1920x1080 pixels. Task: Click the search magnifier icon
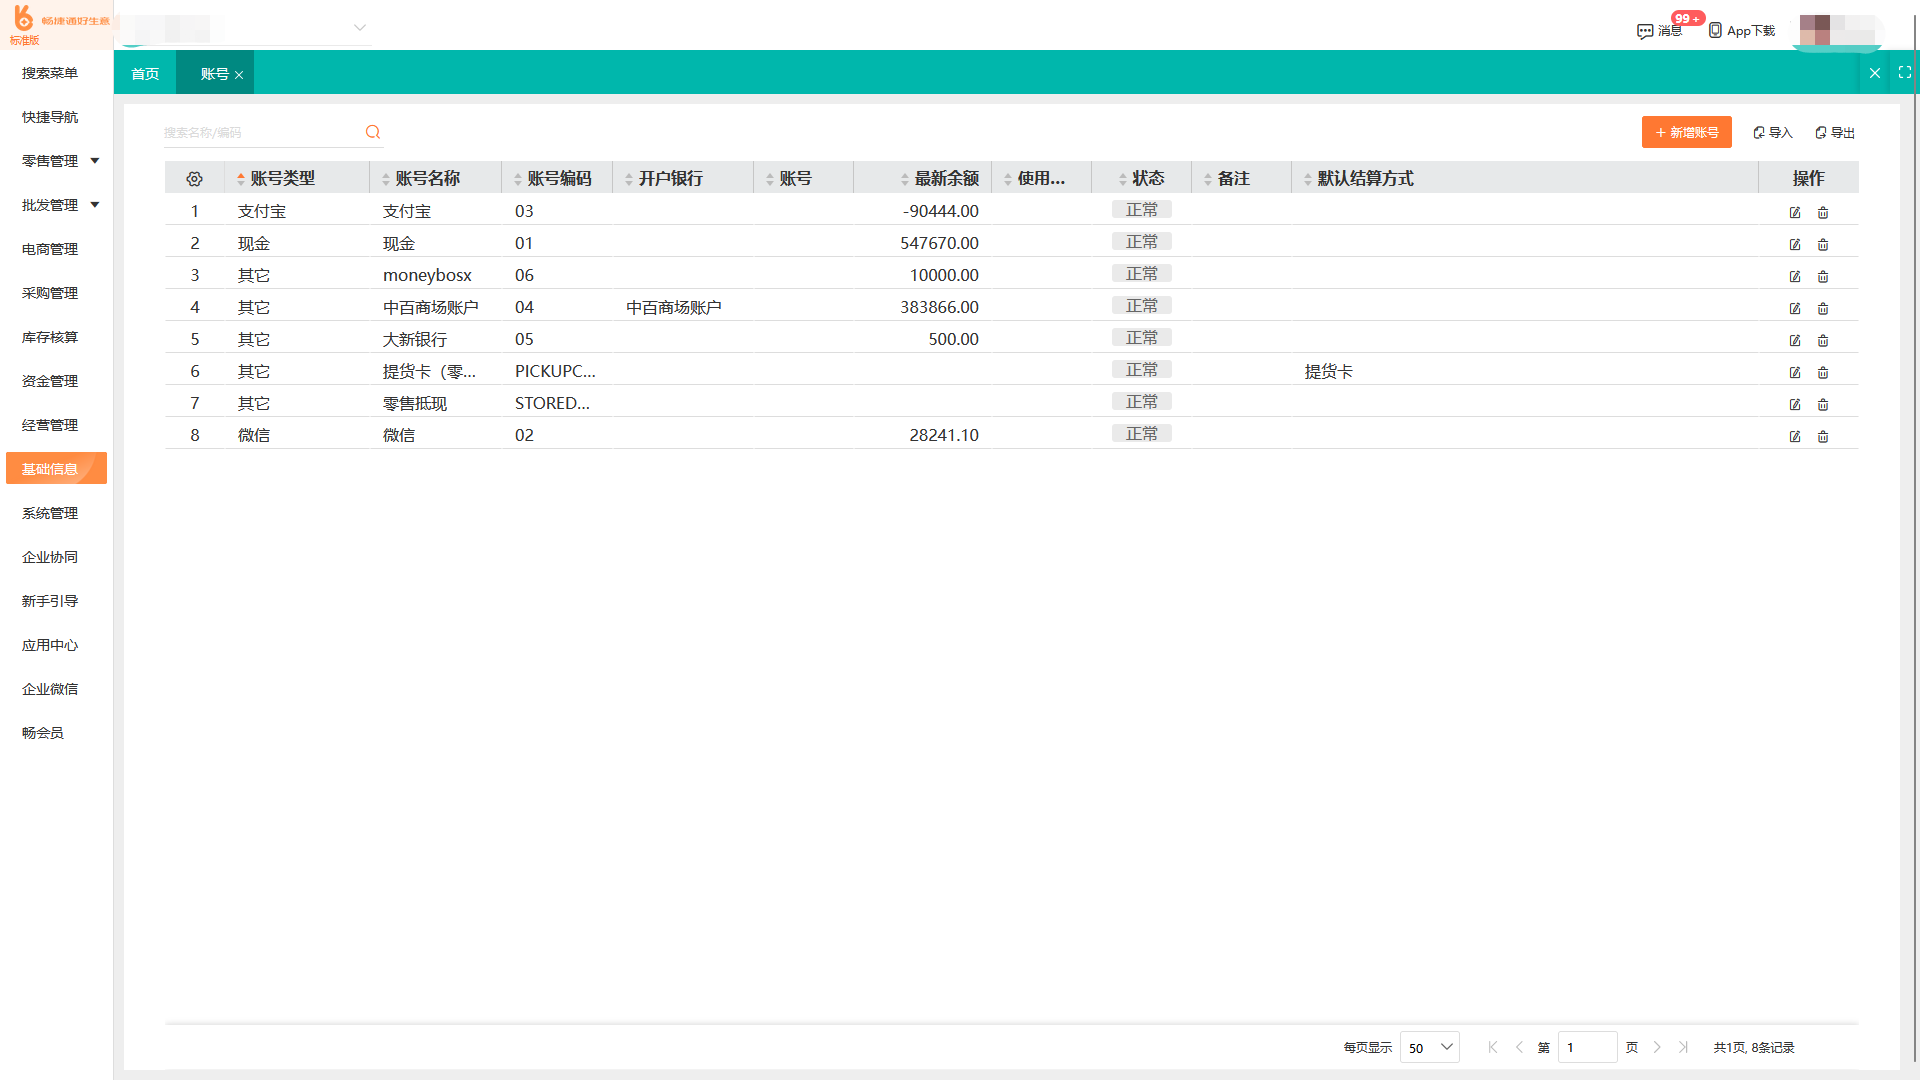[x=372, y=132]
